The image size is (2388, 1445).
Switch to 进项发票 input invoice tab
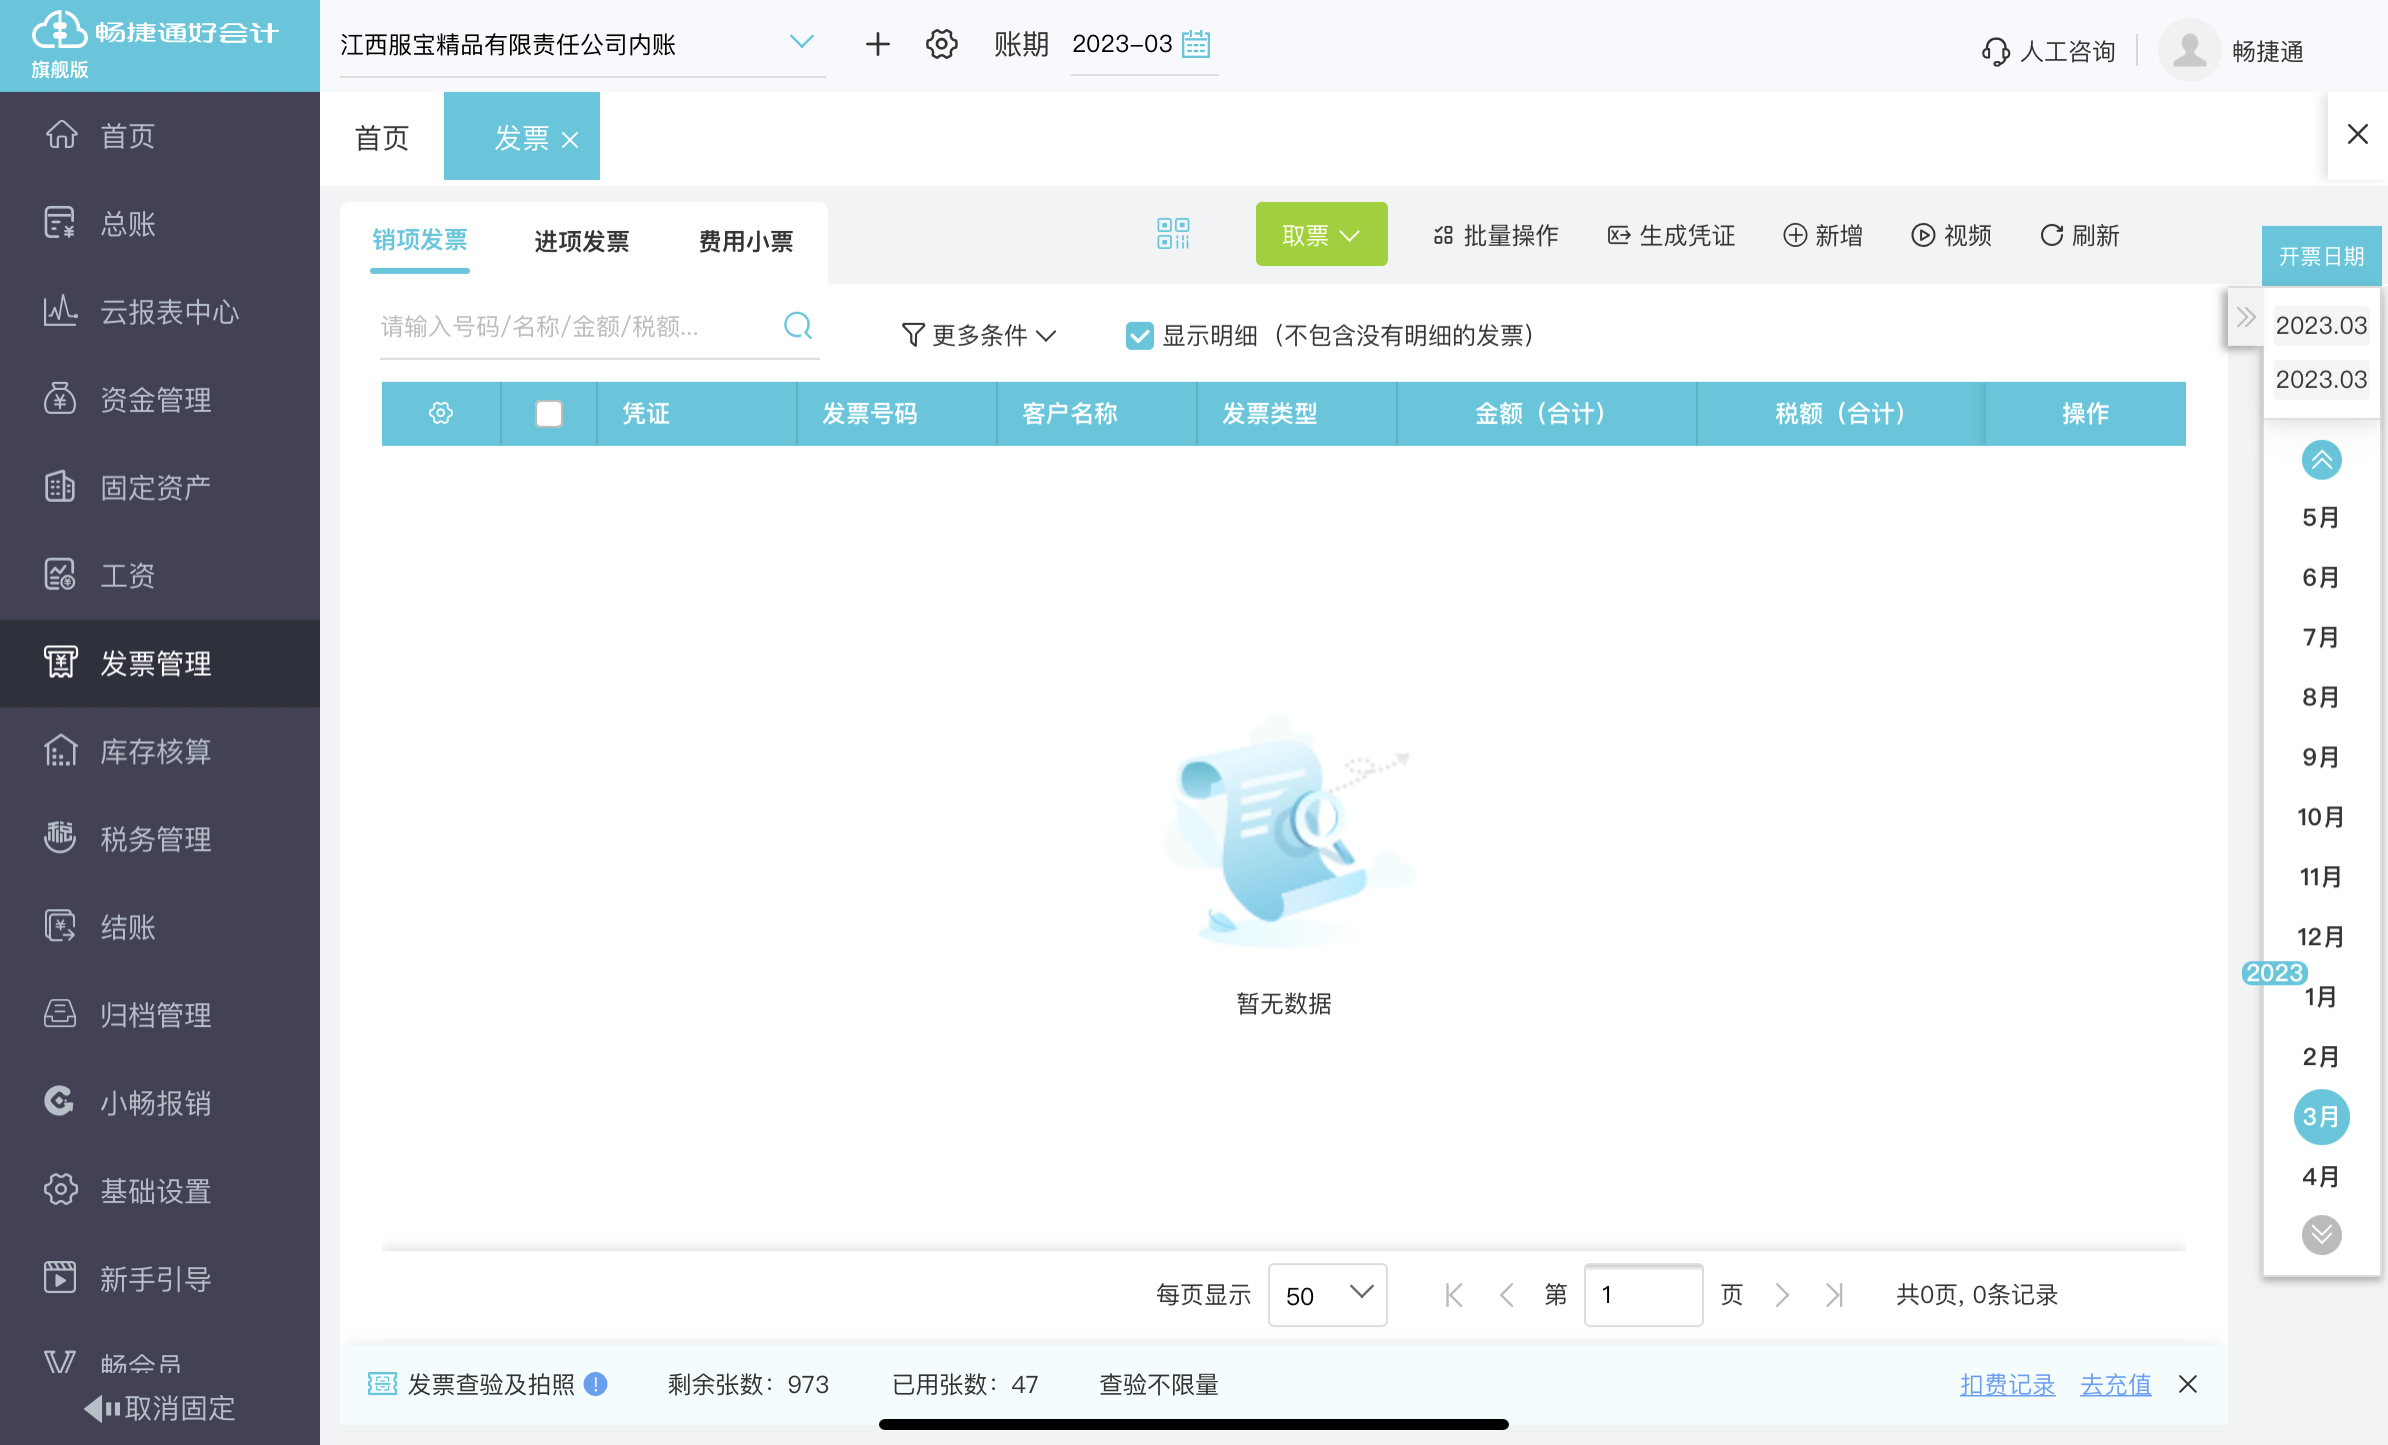tap(583, 239)
